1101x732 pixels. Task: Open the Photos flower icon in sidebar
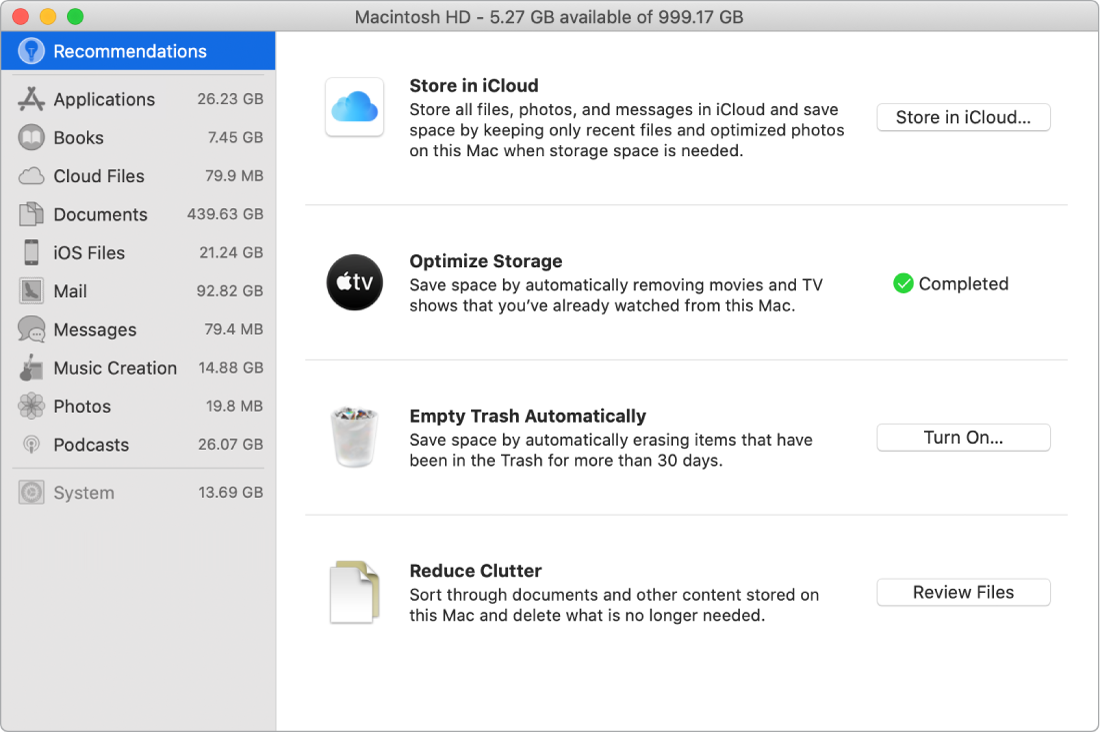tap(31, 406)
